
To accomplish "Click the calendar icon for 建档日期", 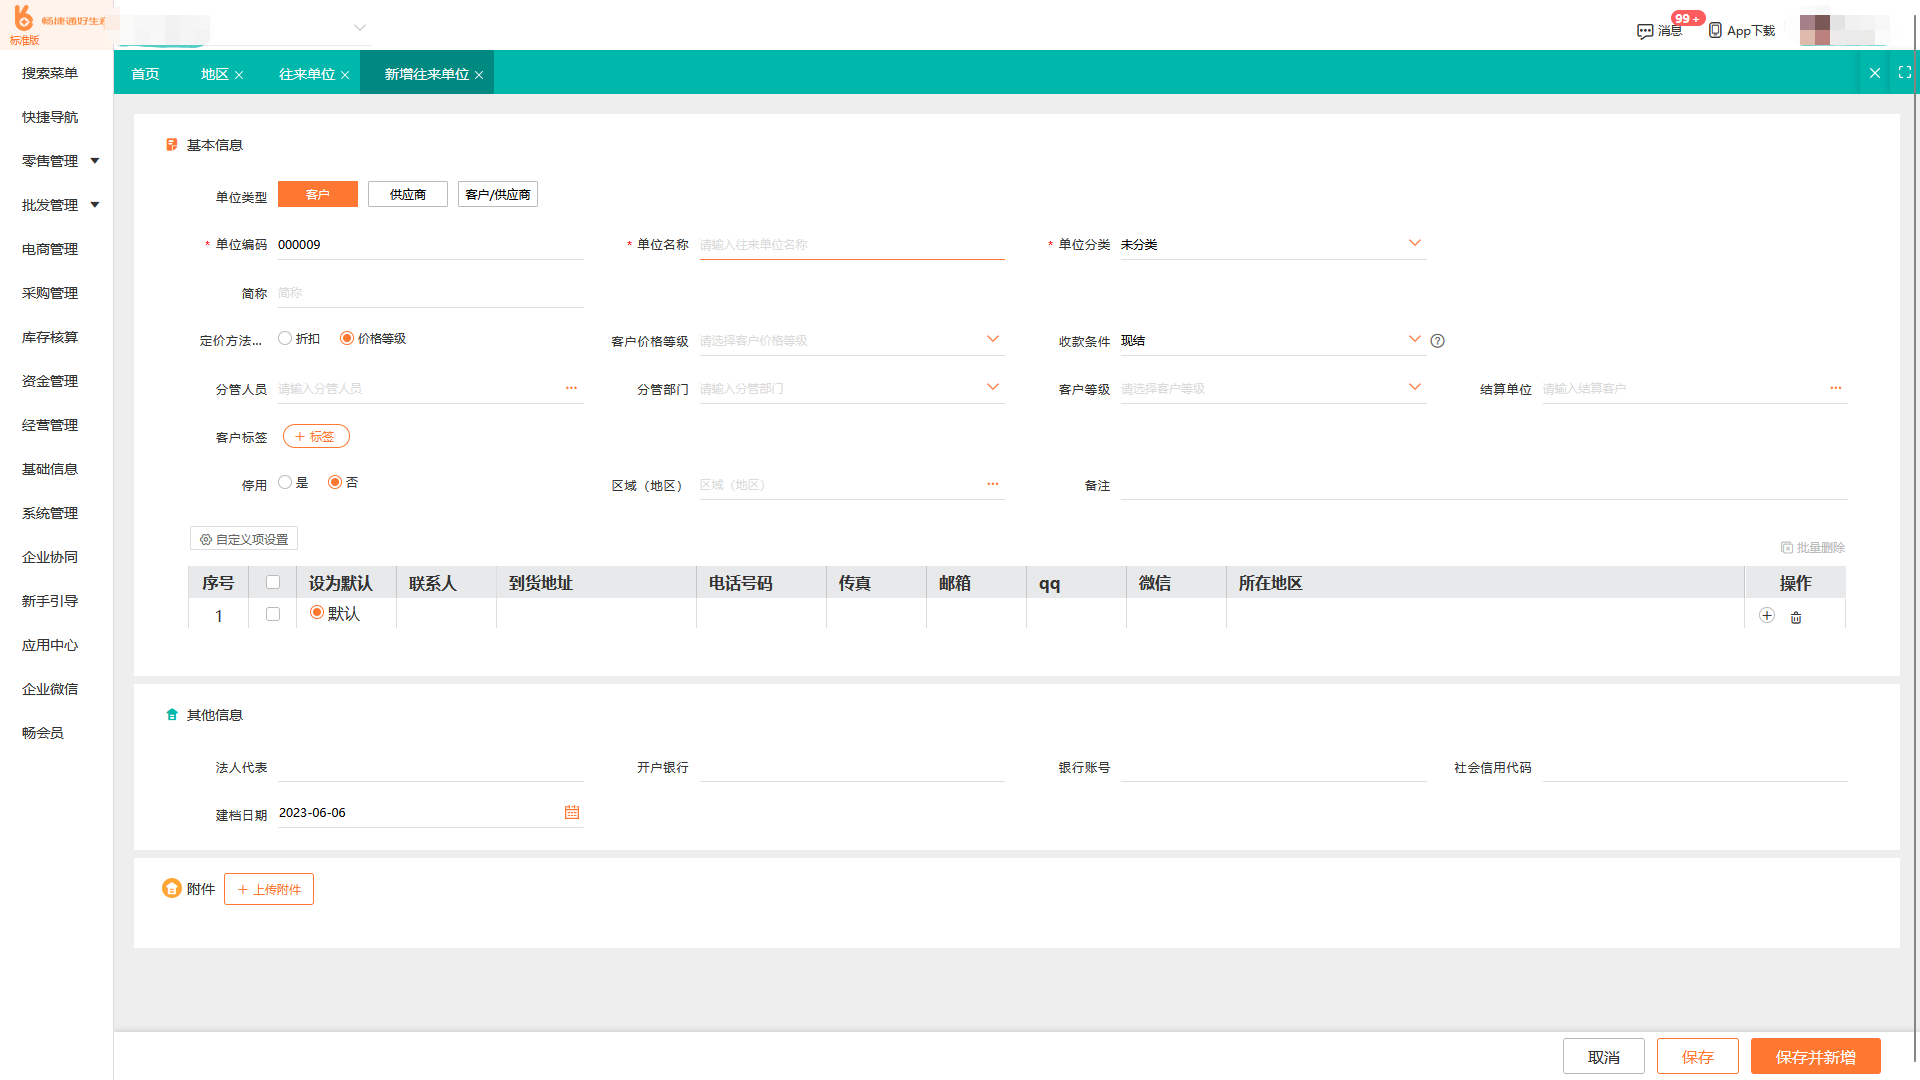I will pyautogui.click(x=571, y=812).
